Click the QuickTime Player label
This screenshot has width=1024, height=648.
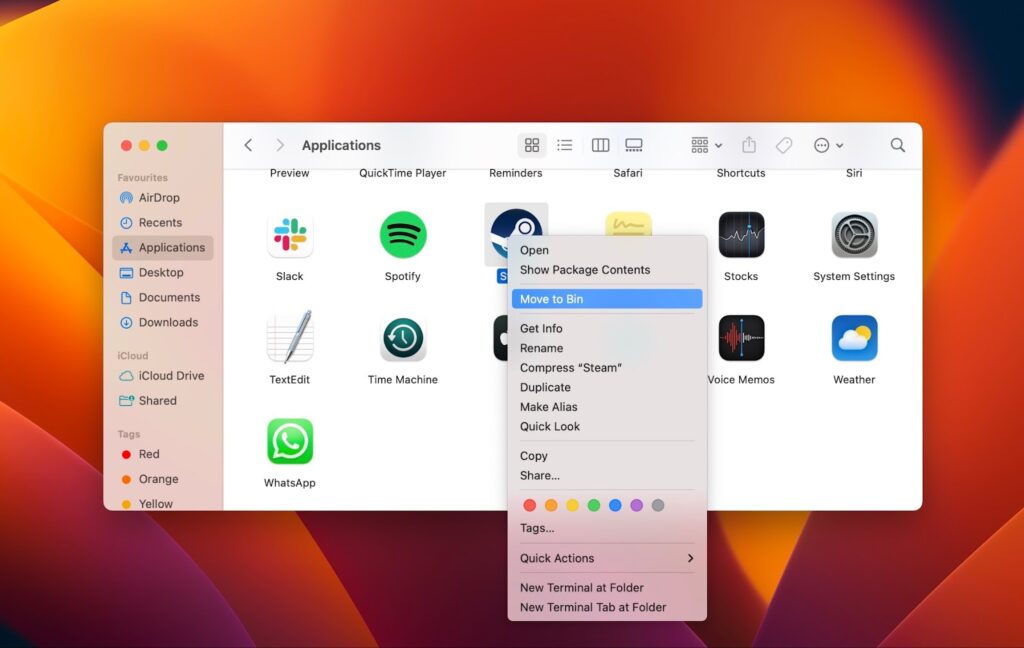[403, 173]
